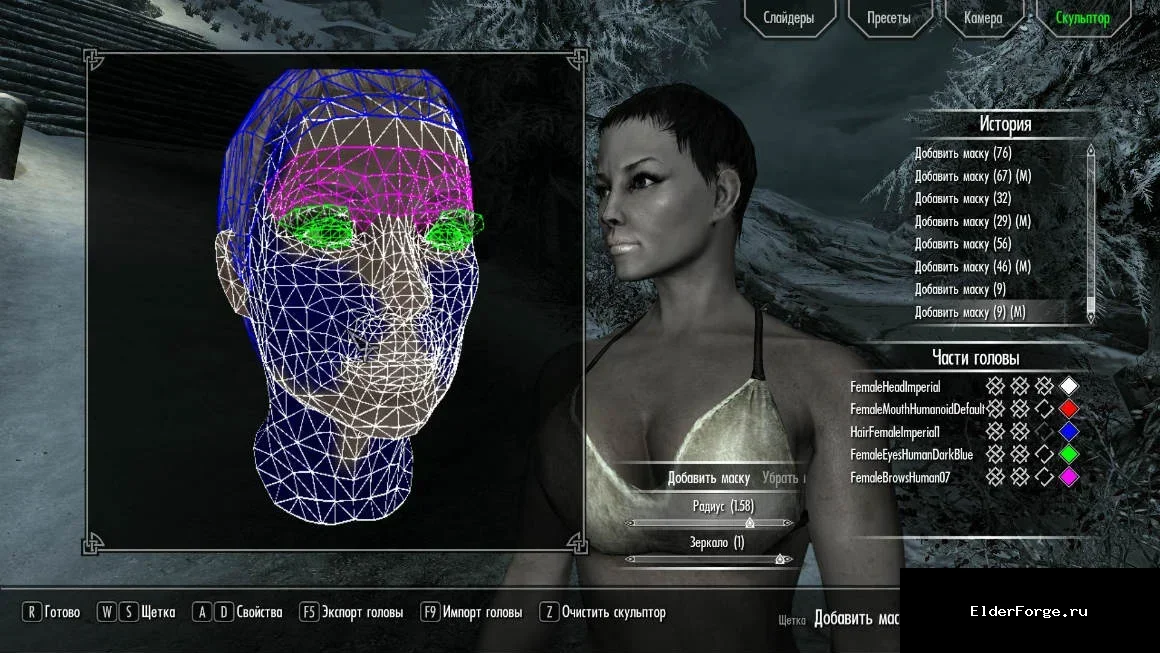Image resolution: width=1160 pixels, height=653 pixels.
Task: Click the second diamond icon for FemaleMouthHumanoidDefault
Action: click(1019, 409)
